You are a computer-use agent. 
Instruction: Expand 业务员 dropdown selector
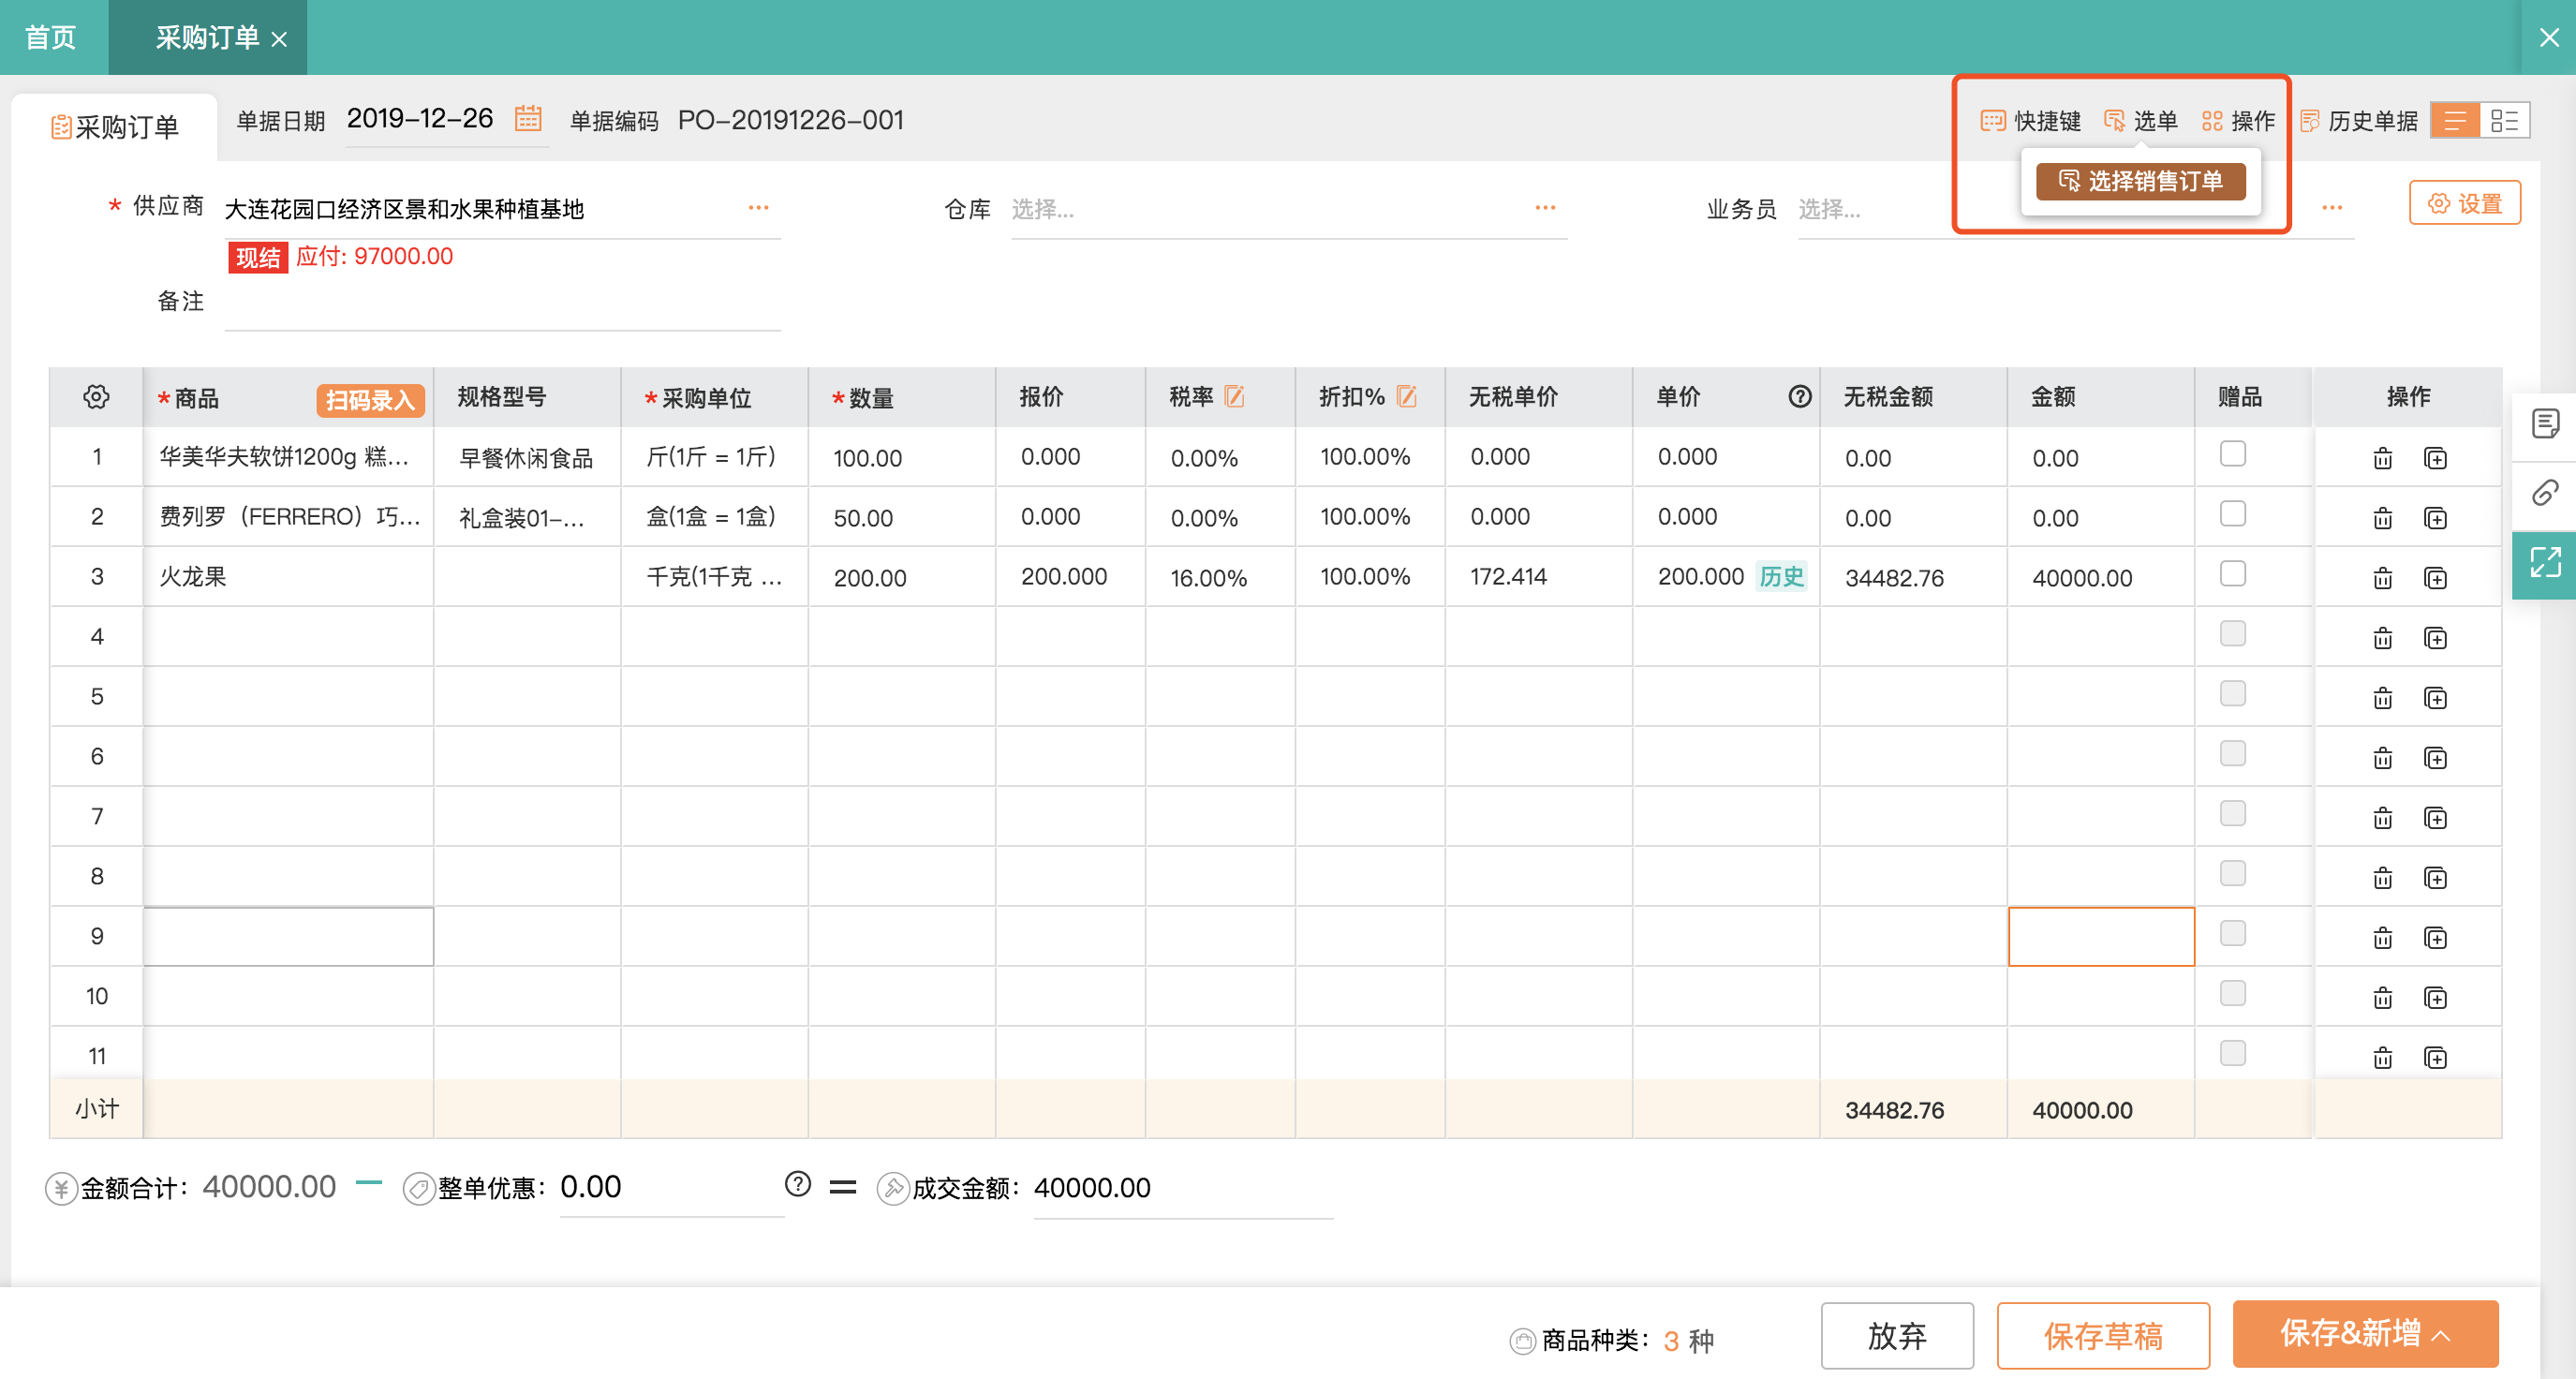pyautogui.click(x=1831, y=210)
